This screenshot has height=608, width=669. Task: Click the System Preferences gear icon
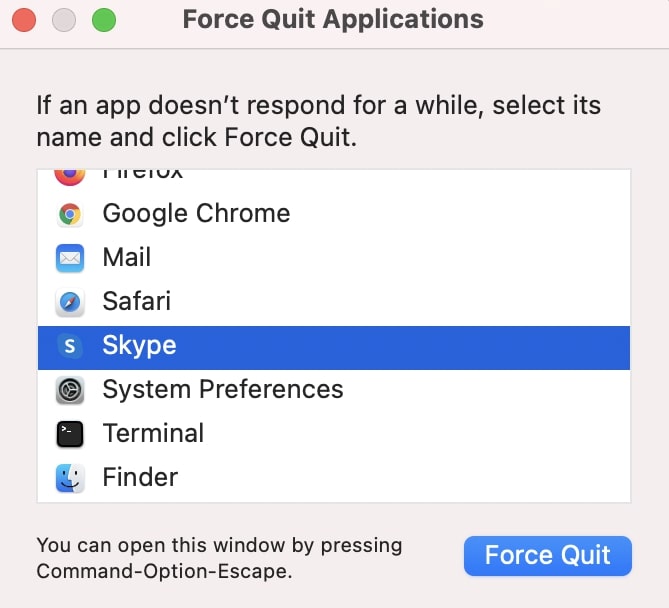point(70,390)
